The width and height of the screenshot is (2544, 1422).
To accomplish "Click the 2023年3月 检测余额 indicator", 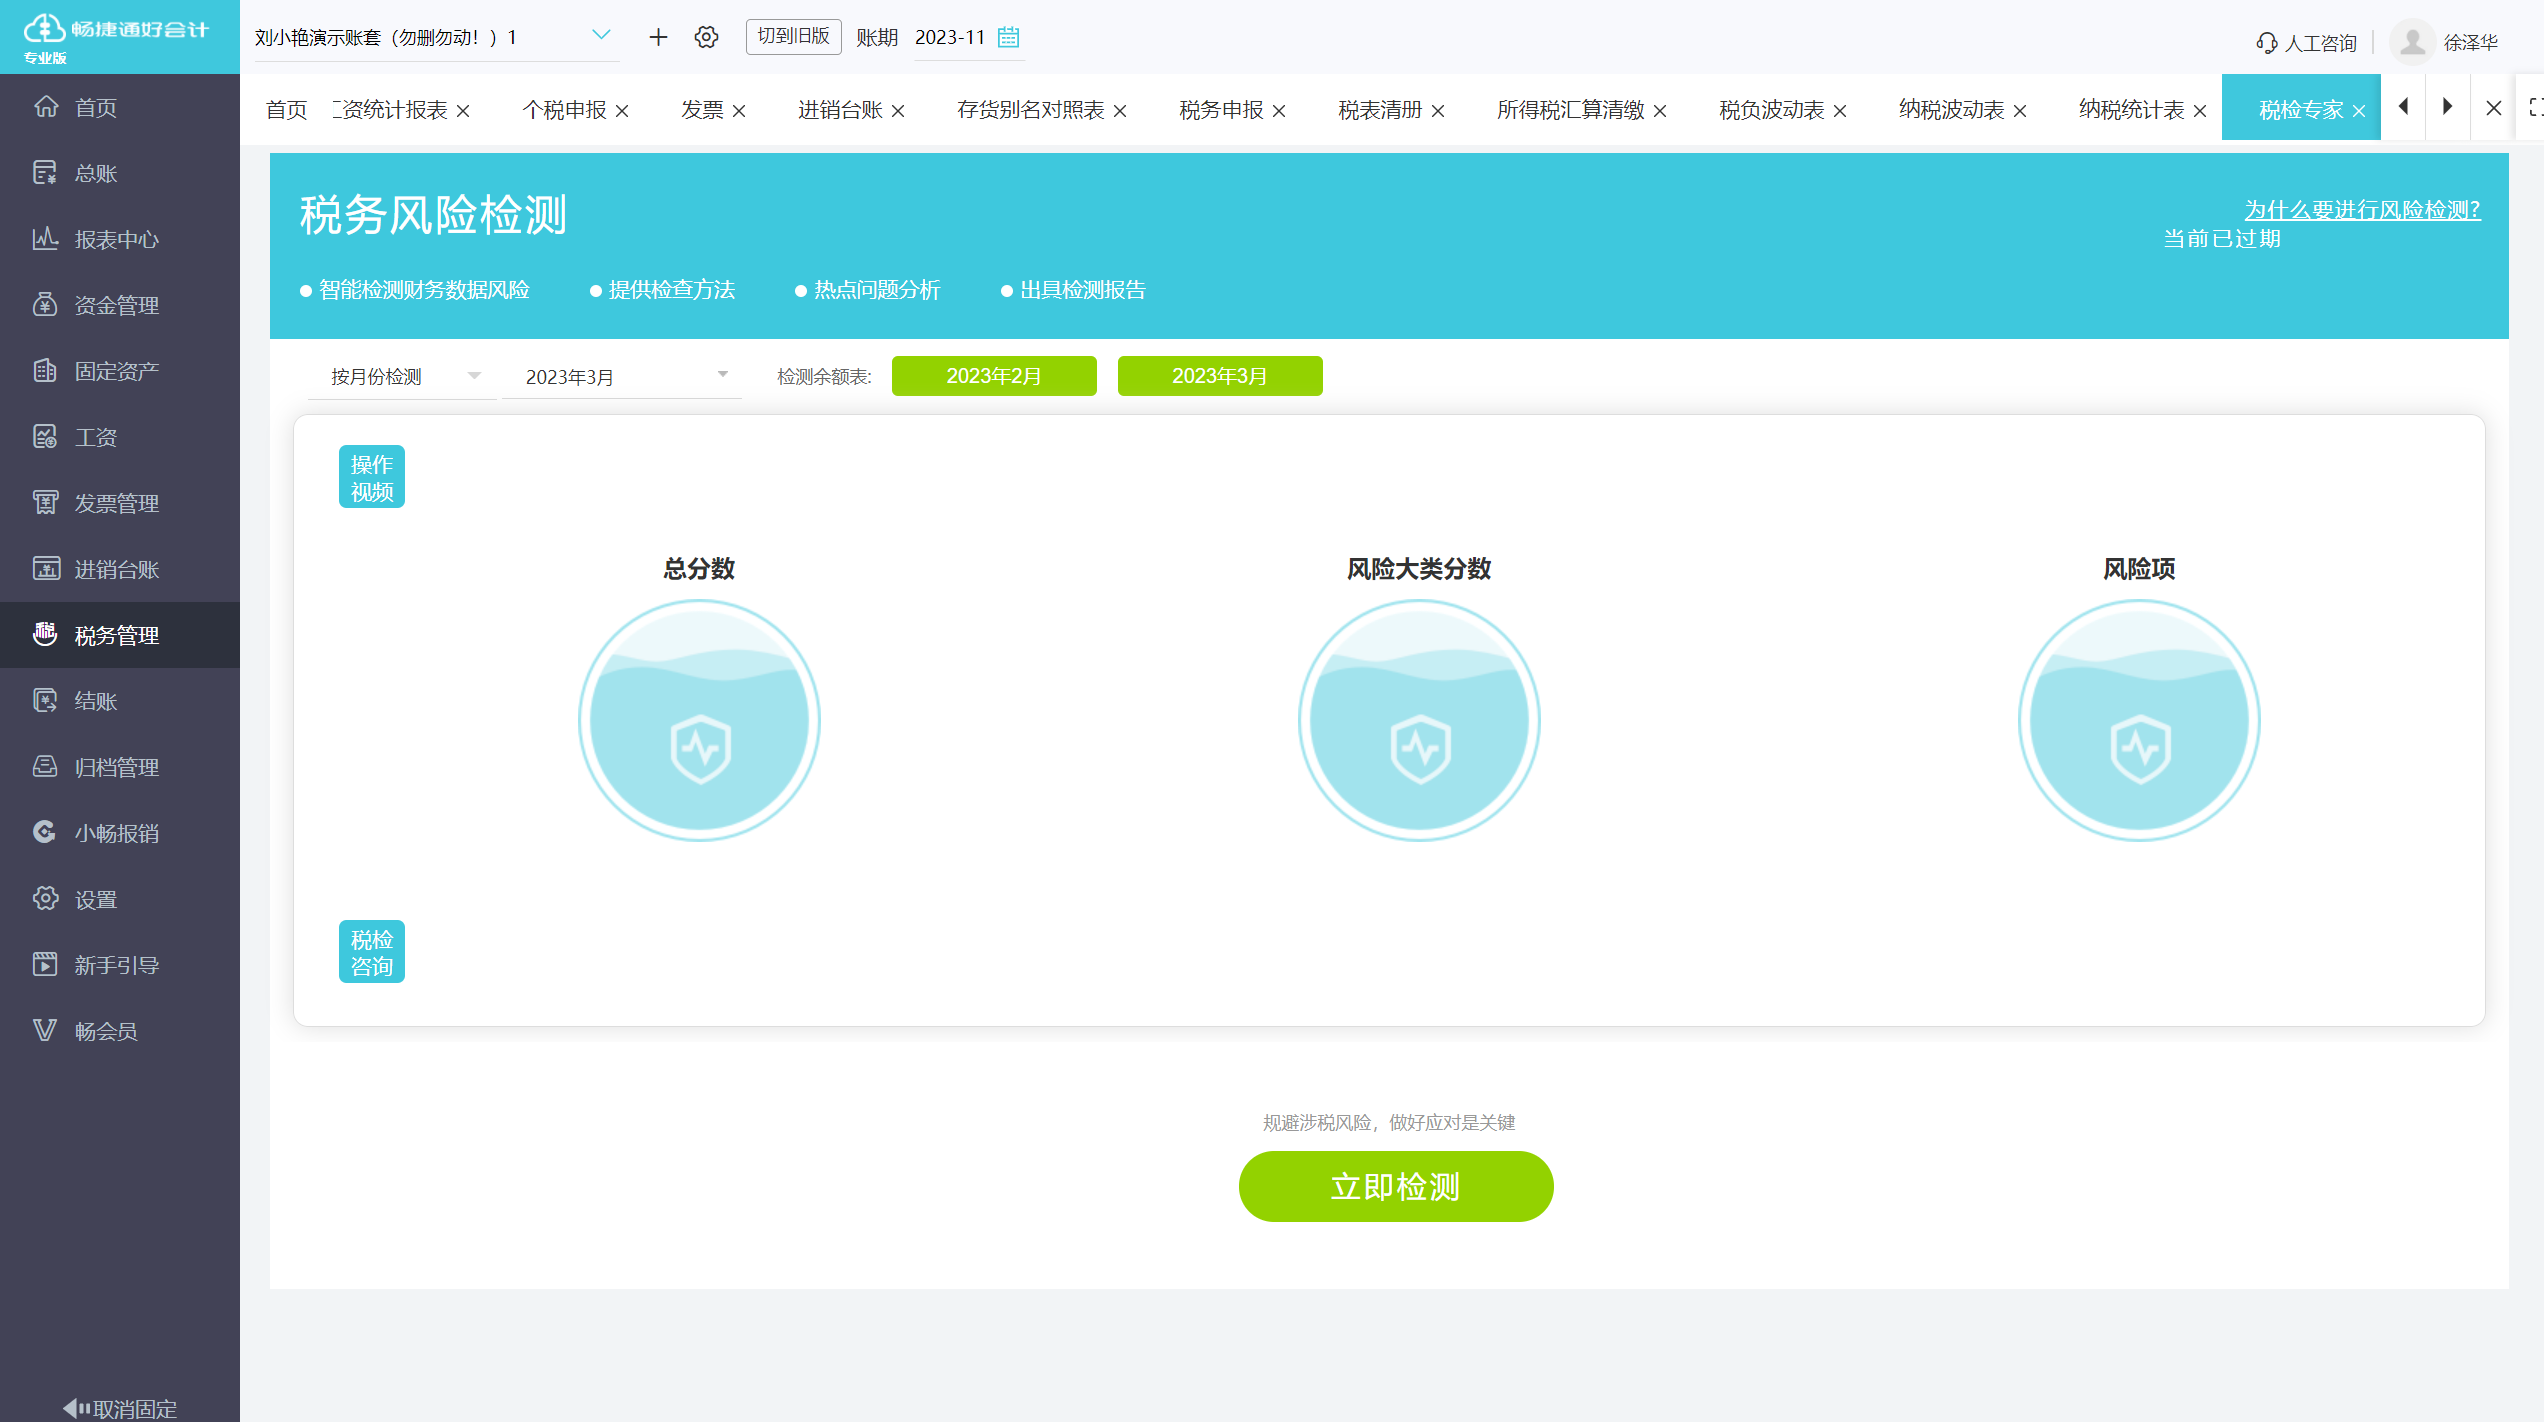I will [x=1218, y=376].
